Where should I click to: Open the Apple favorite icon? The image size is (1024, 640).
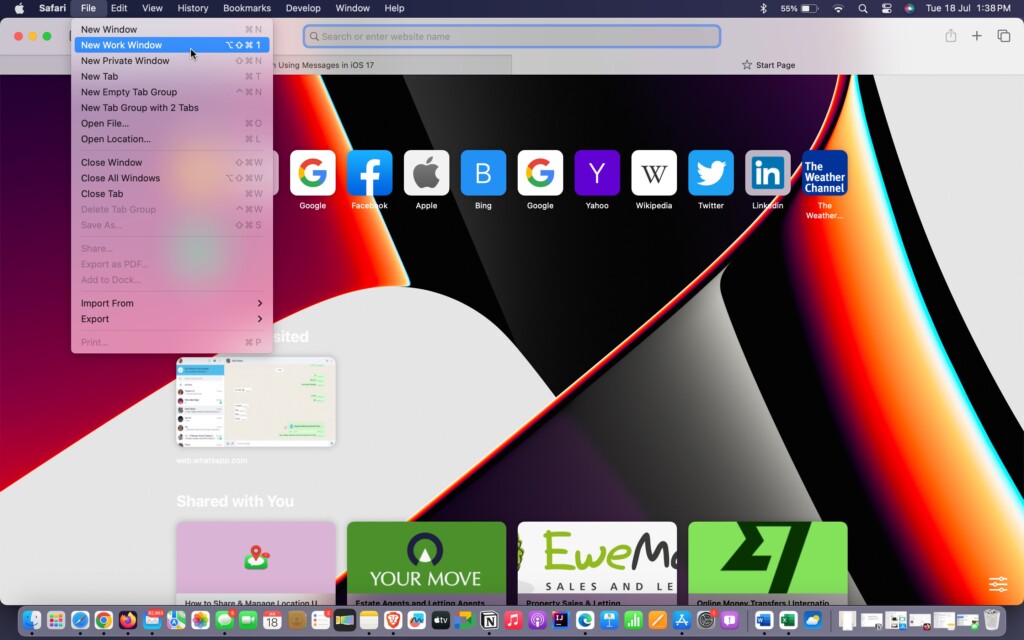[x=426, y=173]
